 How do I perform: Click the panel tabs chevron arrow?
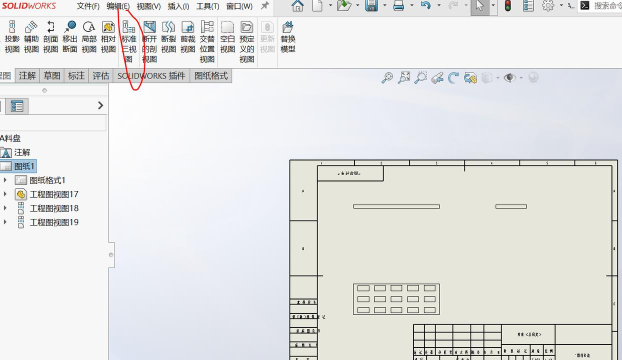pyautogui.click(x=100, y=105)
